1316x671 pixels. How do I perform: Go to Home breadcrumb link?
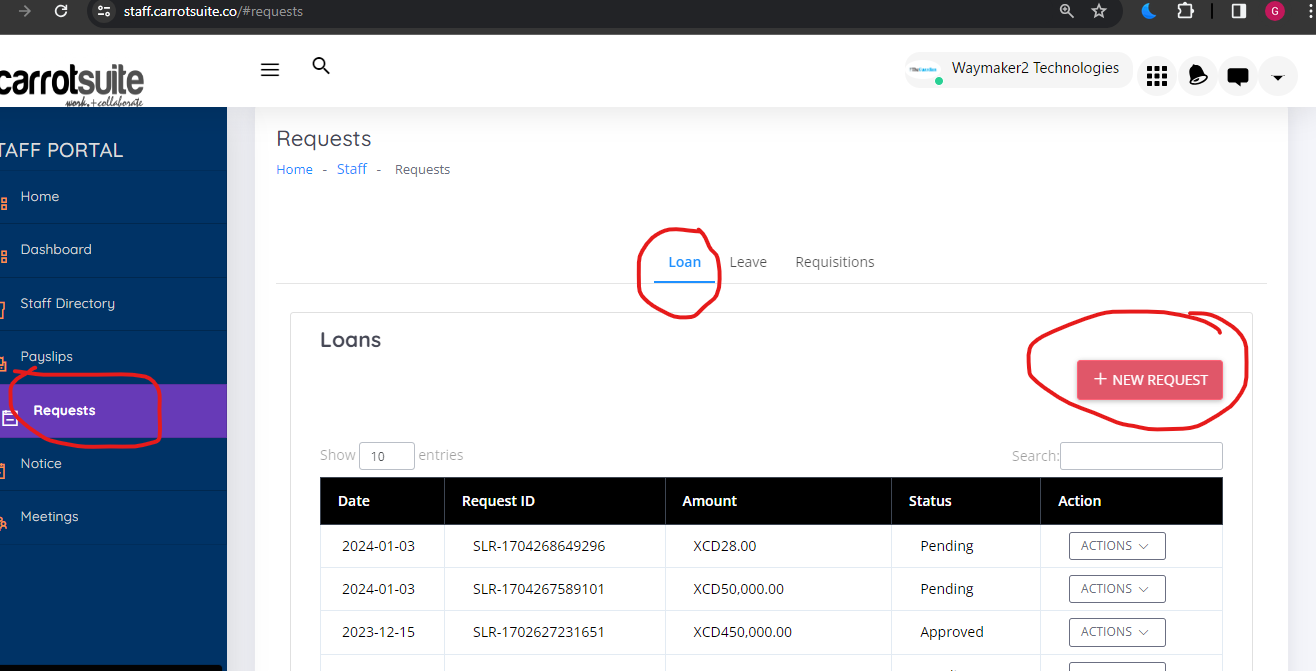(x=294, y=170)
